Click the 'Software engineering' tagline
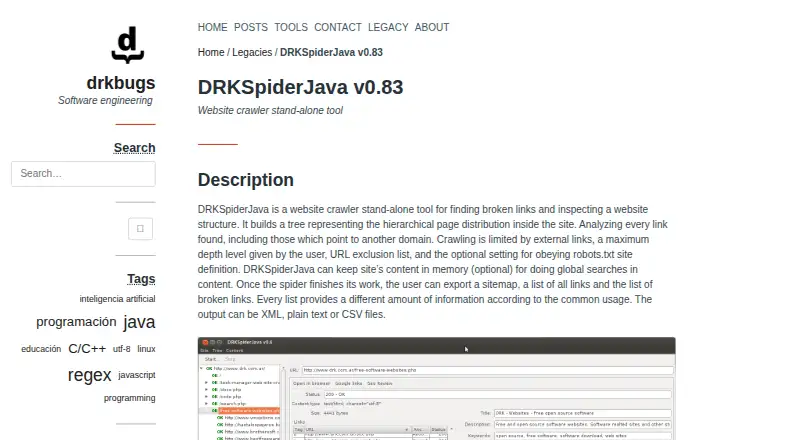The width and height of the screenshot is (800, 440). click(x=105, y=101)
